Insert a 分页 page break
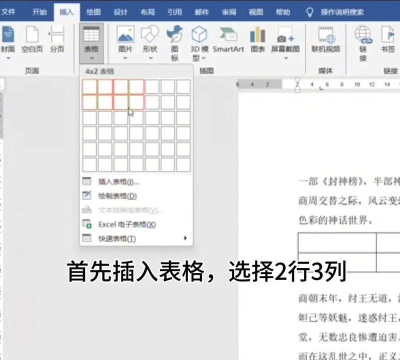This screenshot has height=360, width=400. pyautogui.click(x=57, y=39)
